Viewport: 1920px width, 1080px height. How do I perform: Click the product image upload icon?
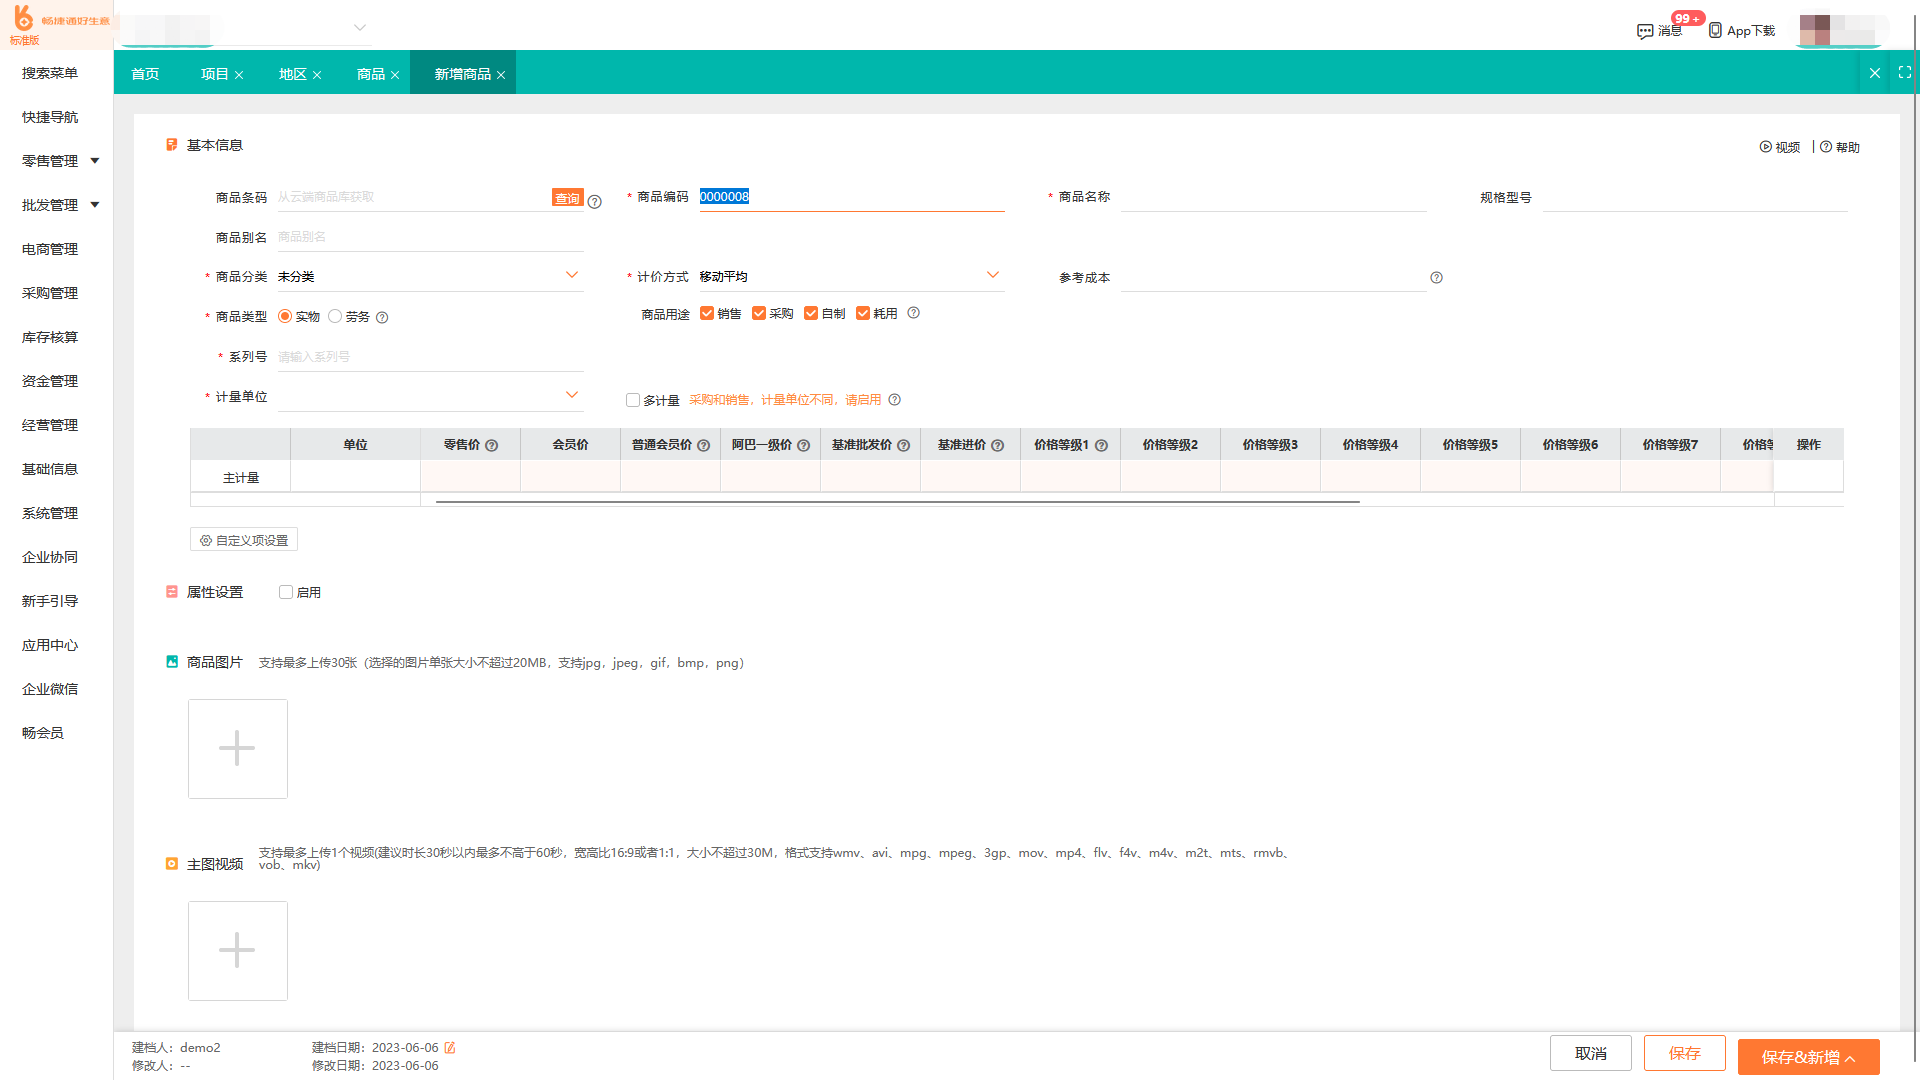(x=239, y=748)
